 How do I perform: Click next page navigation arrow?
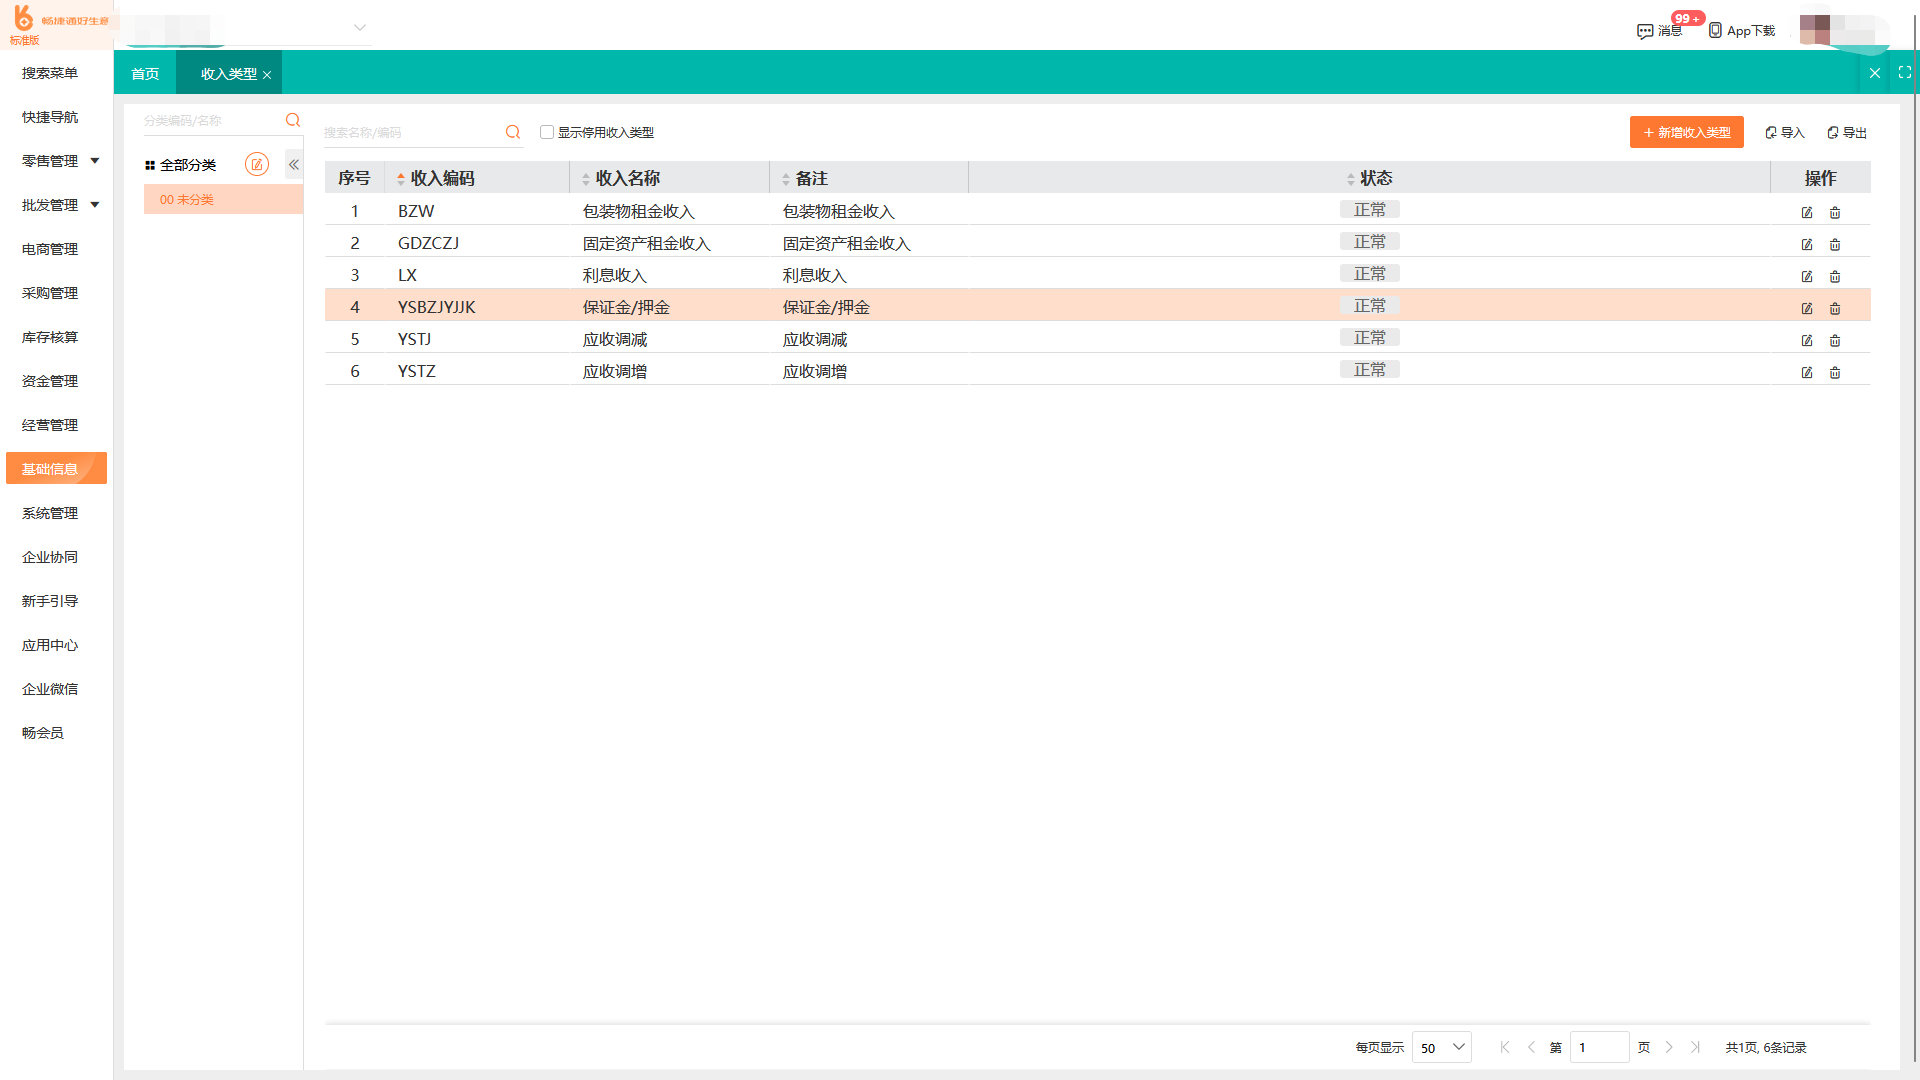1668,1047
